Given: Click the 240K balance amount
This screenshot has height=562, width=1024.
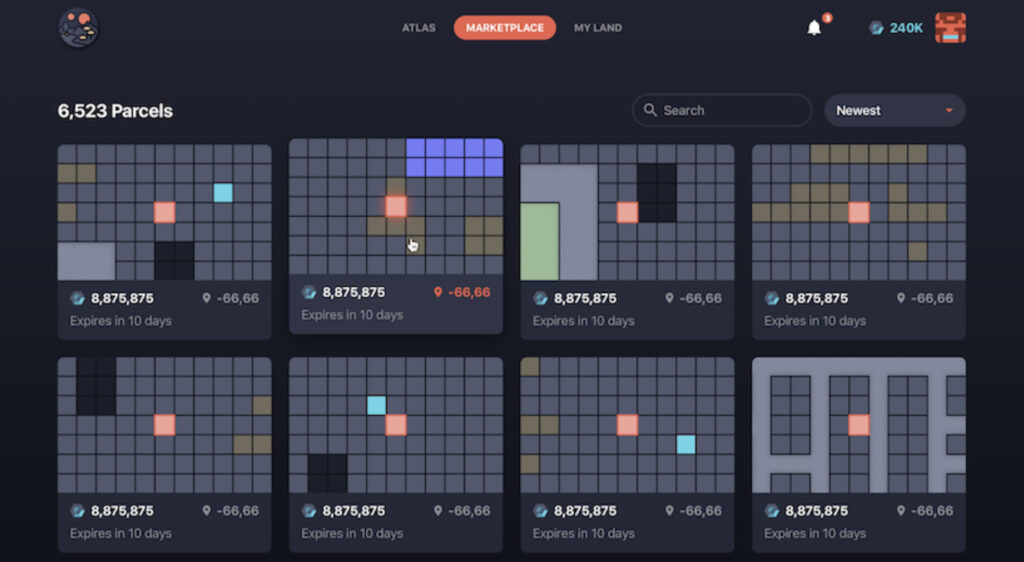Looking at the screenshot, I should point(906,28).
